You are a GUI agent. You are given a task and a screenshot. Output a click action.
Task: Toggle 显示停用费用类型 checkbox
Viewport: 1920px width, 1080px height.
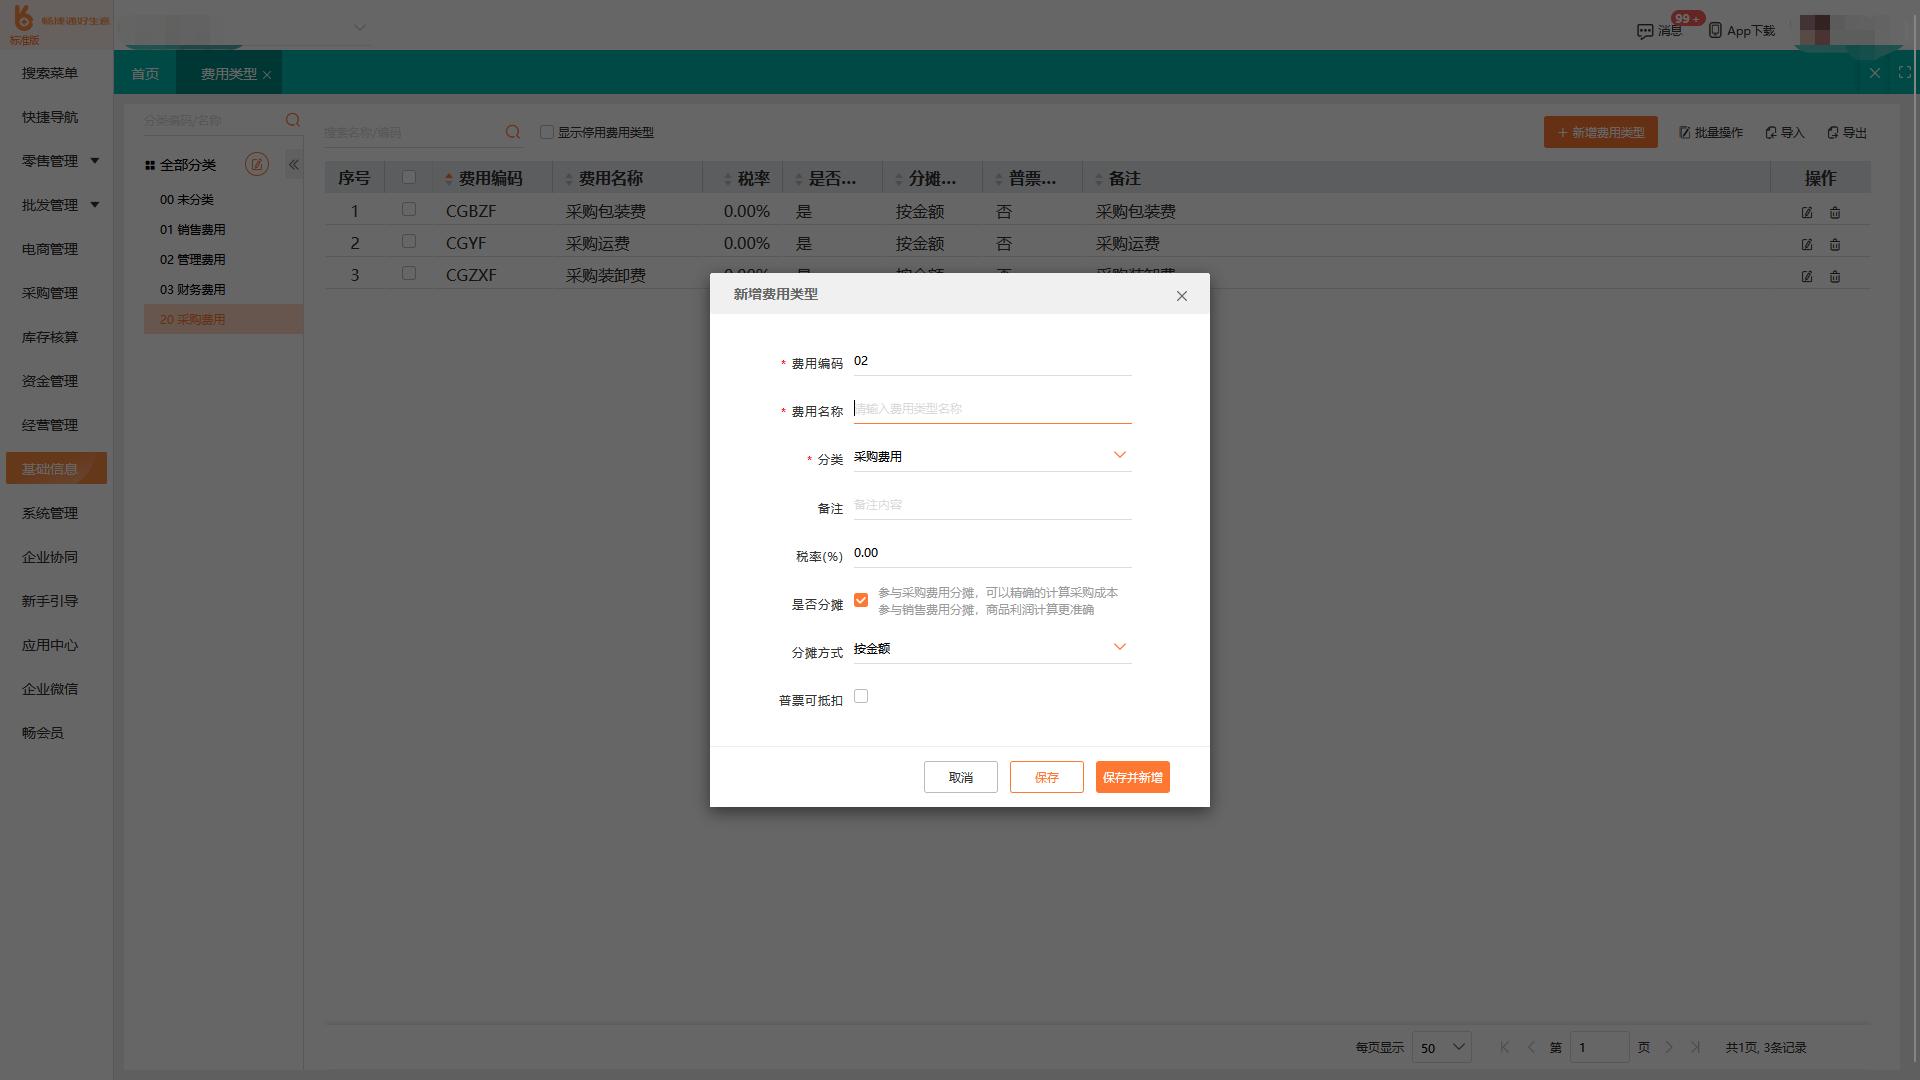546,132
